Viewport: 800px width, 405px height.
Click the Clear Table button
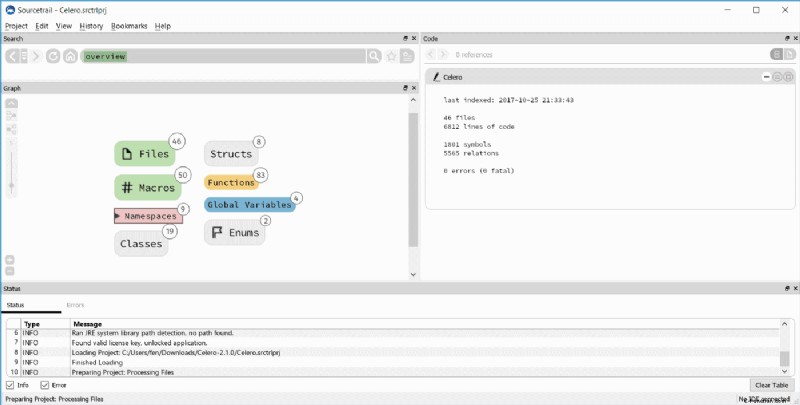tap(772, 385)
